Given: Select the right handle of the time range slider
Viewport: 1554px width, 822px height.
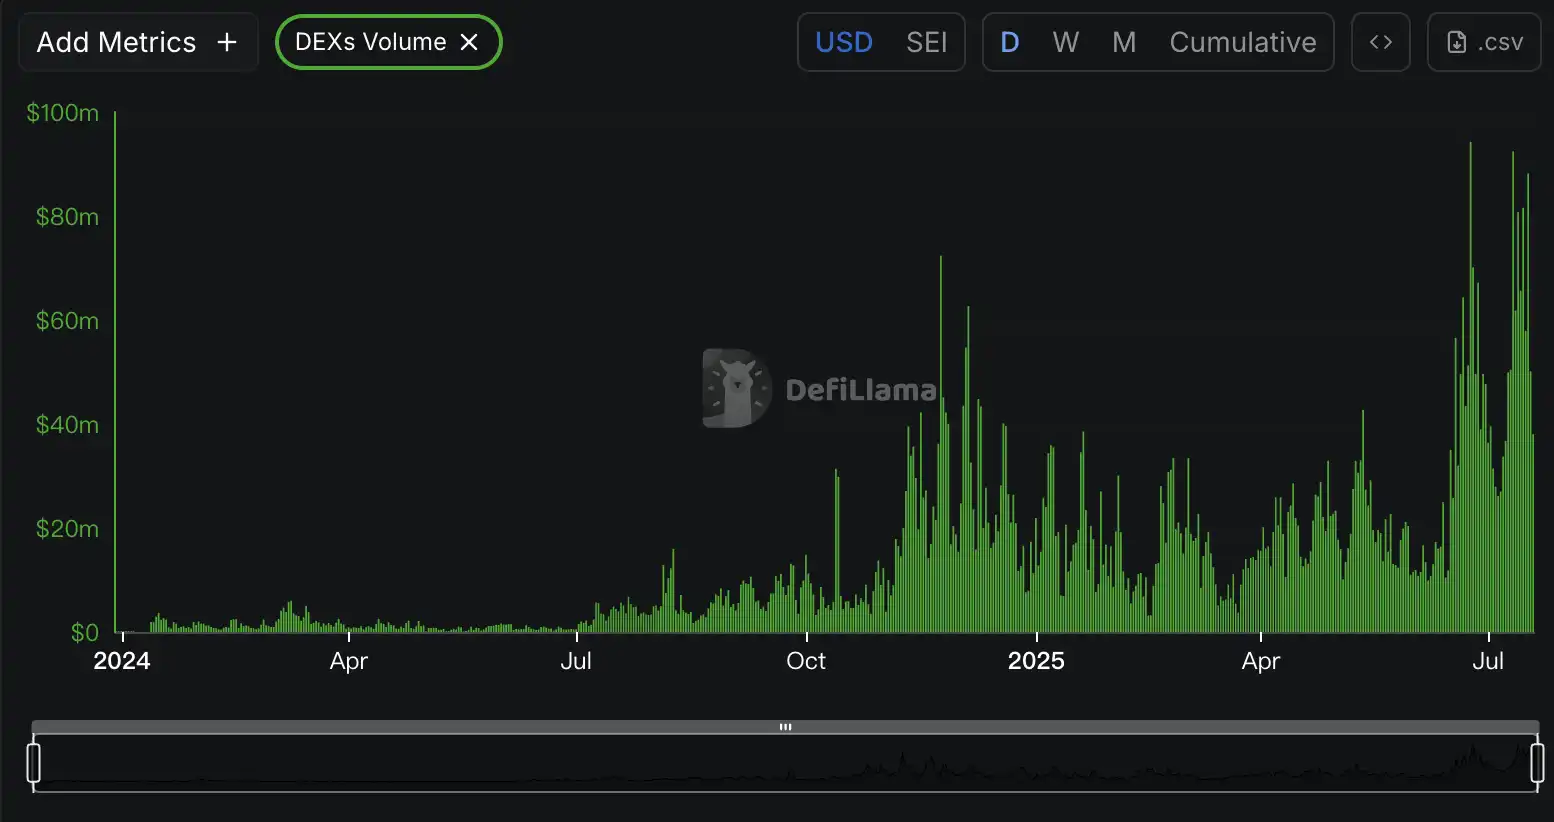Looking at the screenshot, I should pyautogui.click(x=1537, y=763).
